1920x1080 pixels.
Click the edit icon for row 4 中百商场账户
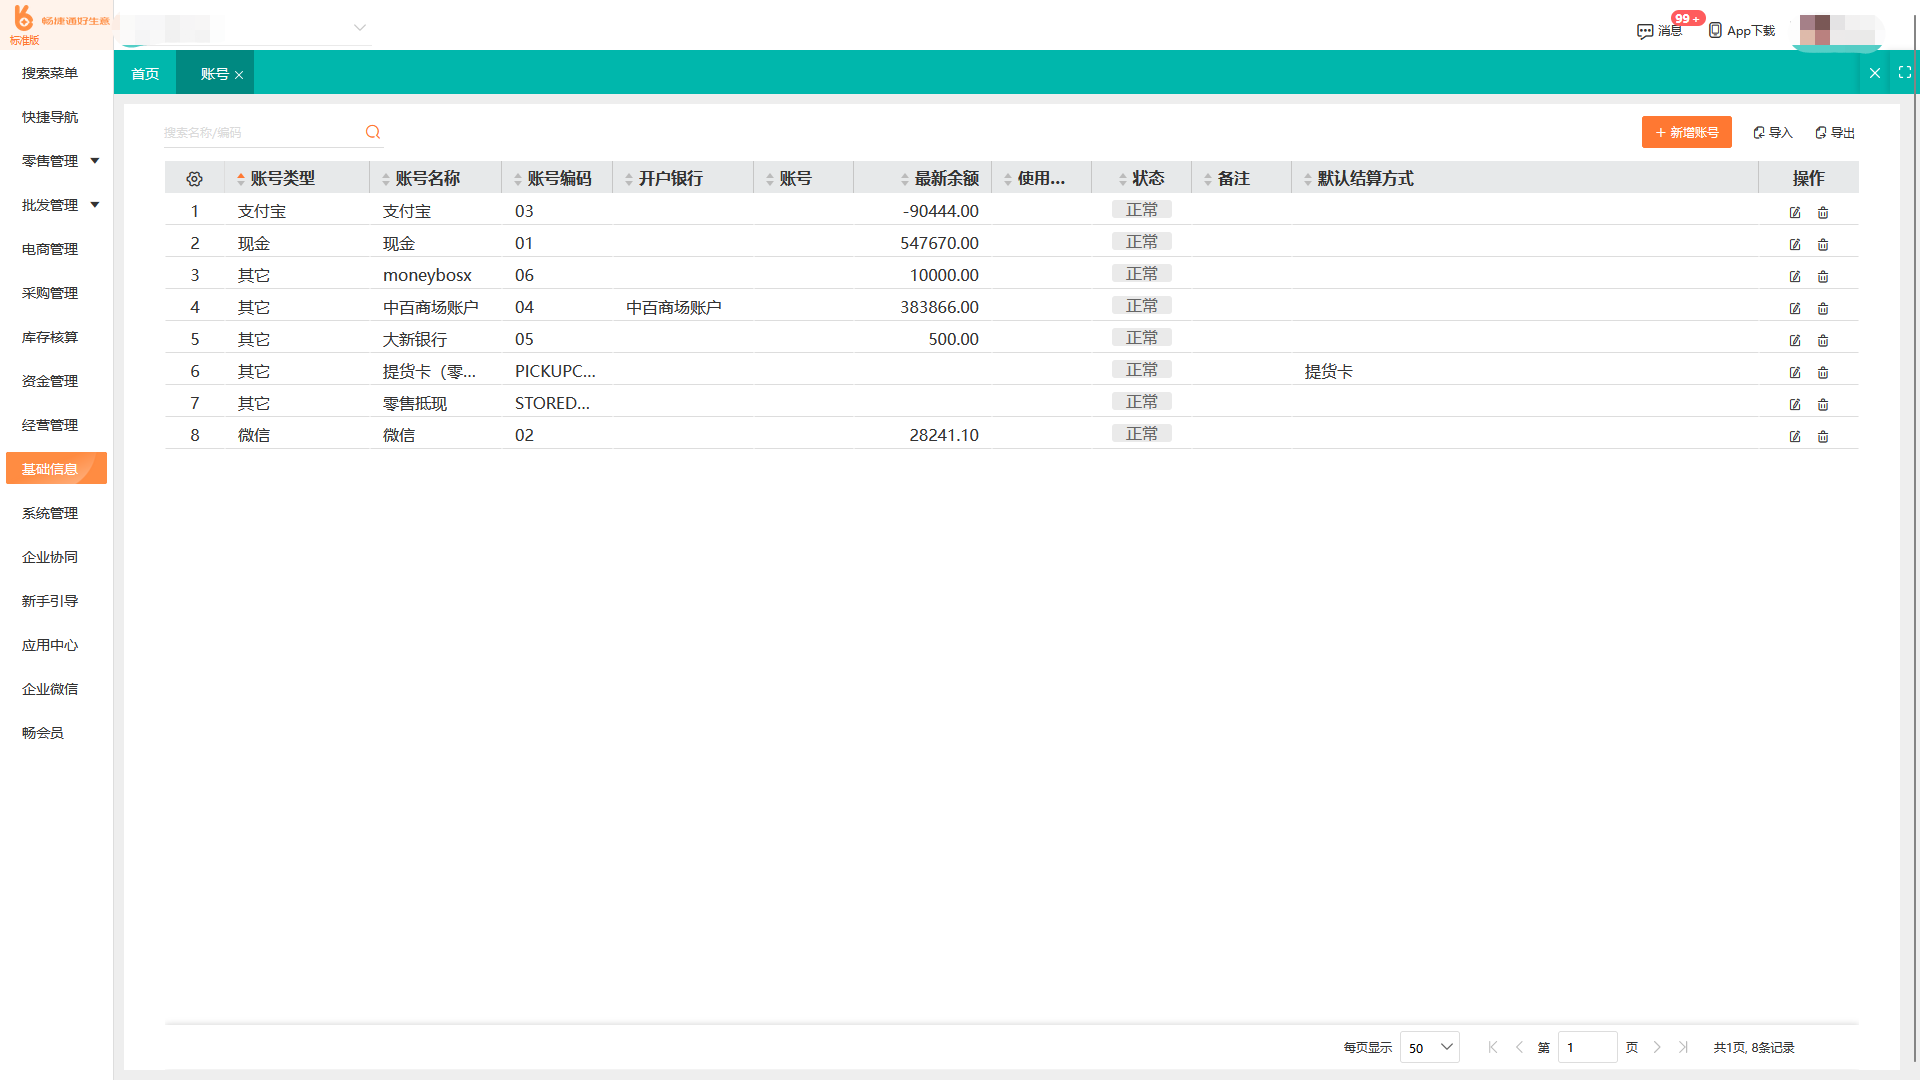pos(1795,307)
